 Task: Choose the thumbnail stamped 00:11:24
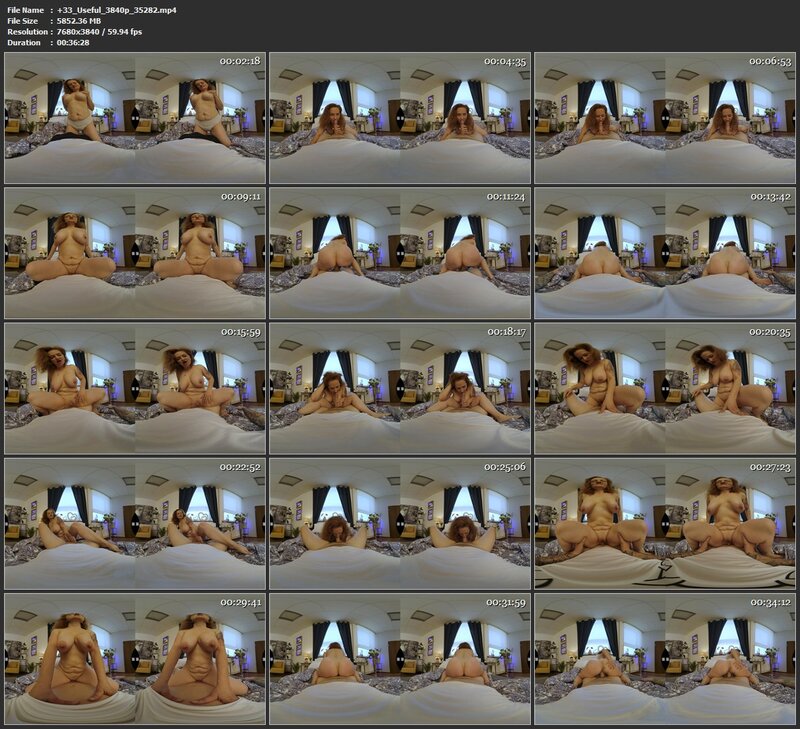(400, 253)
